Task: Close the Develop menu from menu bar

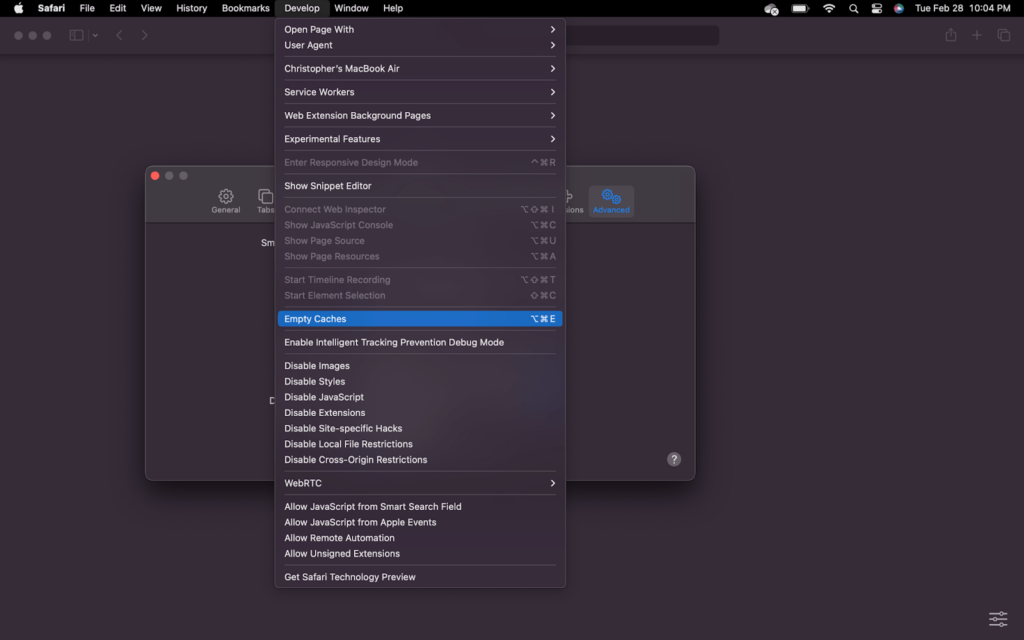Action: coord(302,8)
